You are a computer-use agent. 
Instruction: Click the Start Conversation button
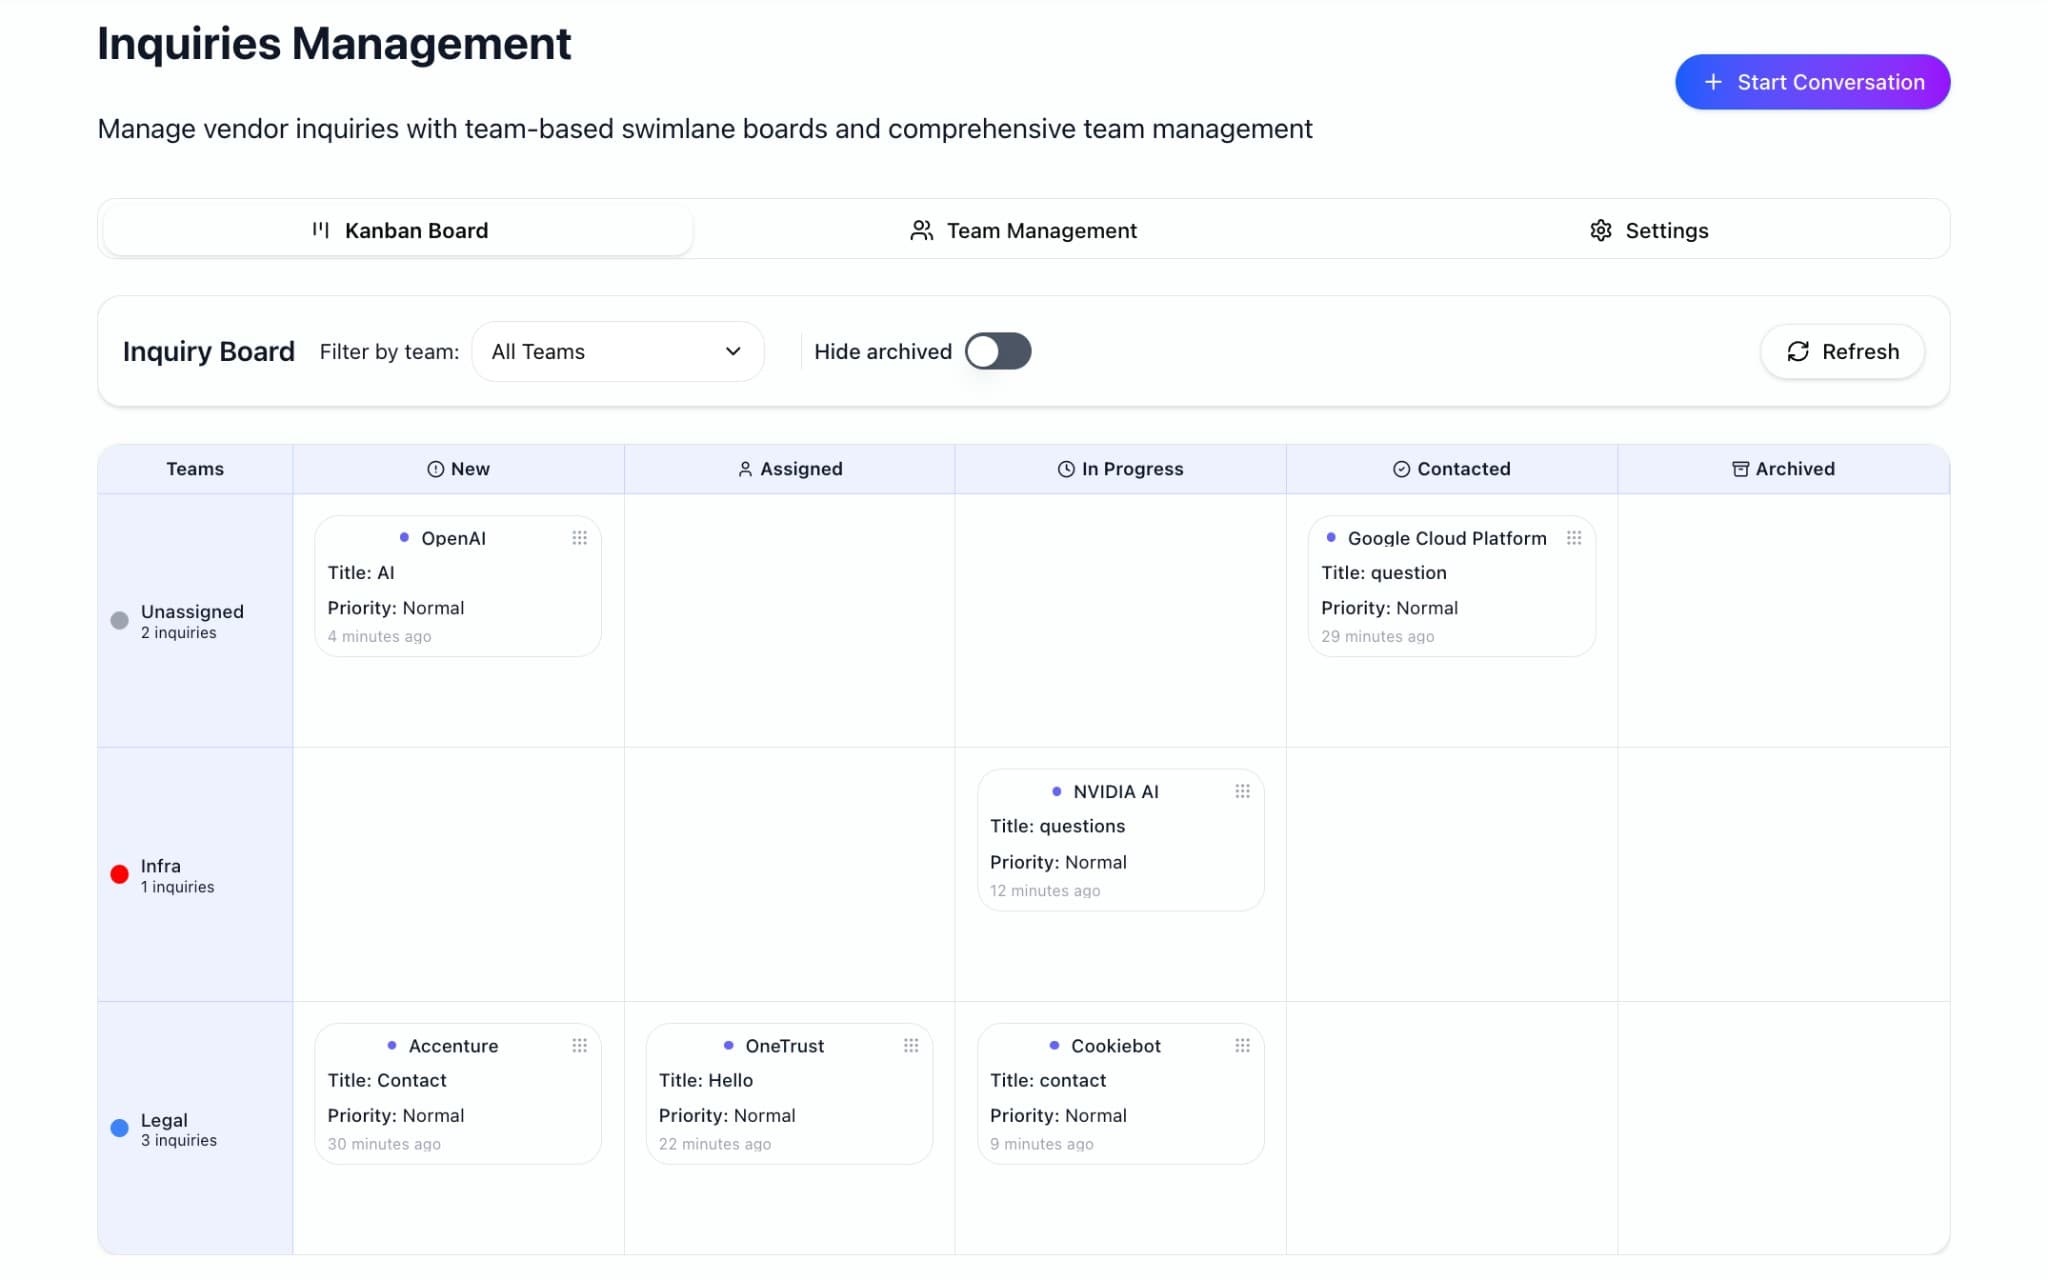coord(1812,82)
